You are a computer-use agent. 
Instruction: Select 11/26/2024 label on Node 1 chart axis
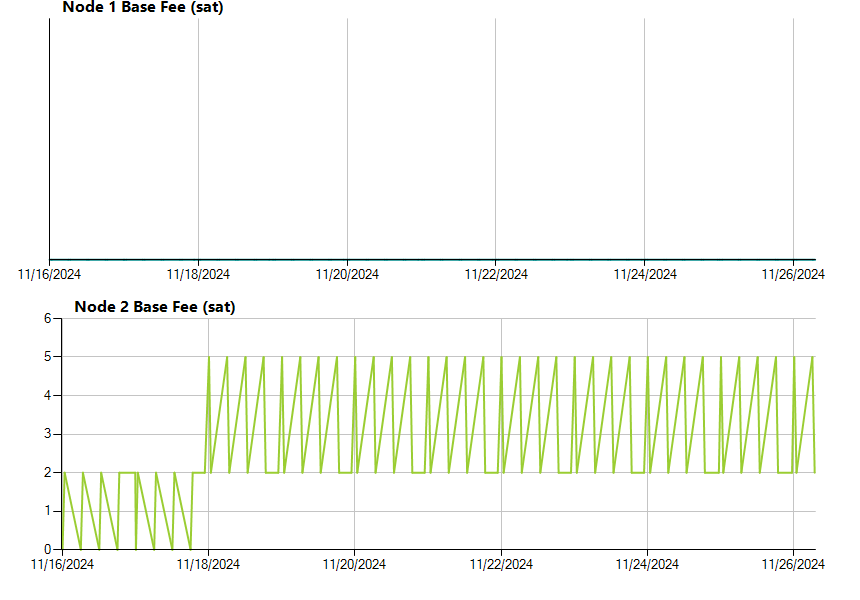pyautogui.click(x=793, y=273)
